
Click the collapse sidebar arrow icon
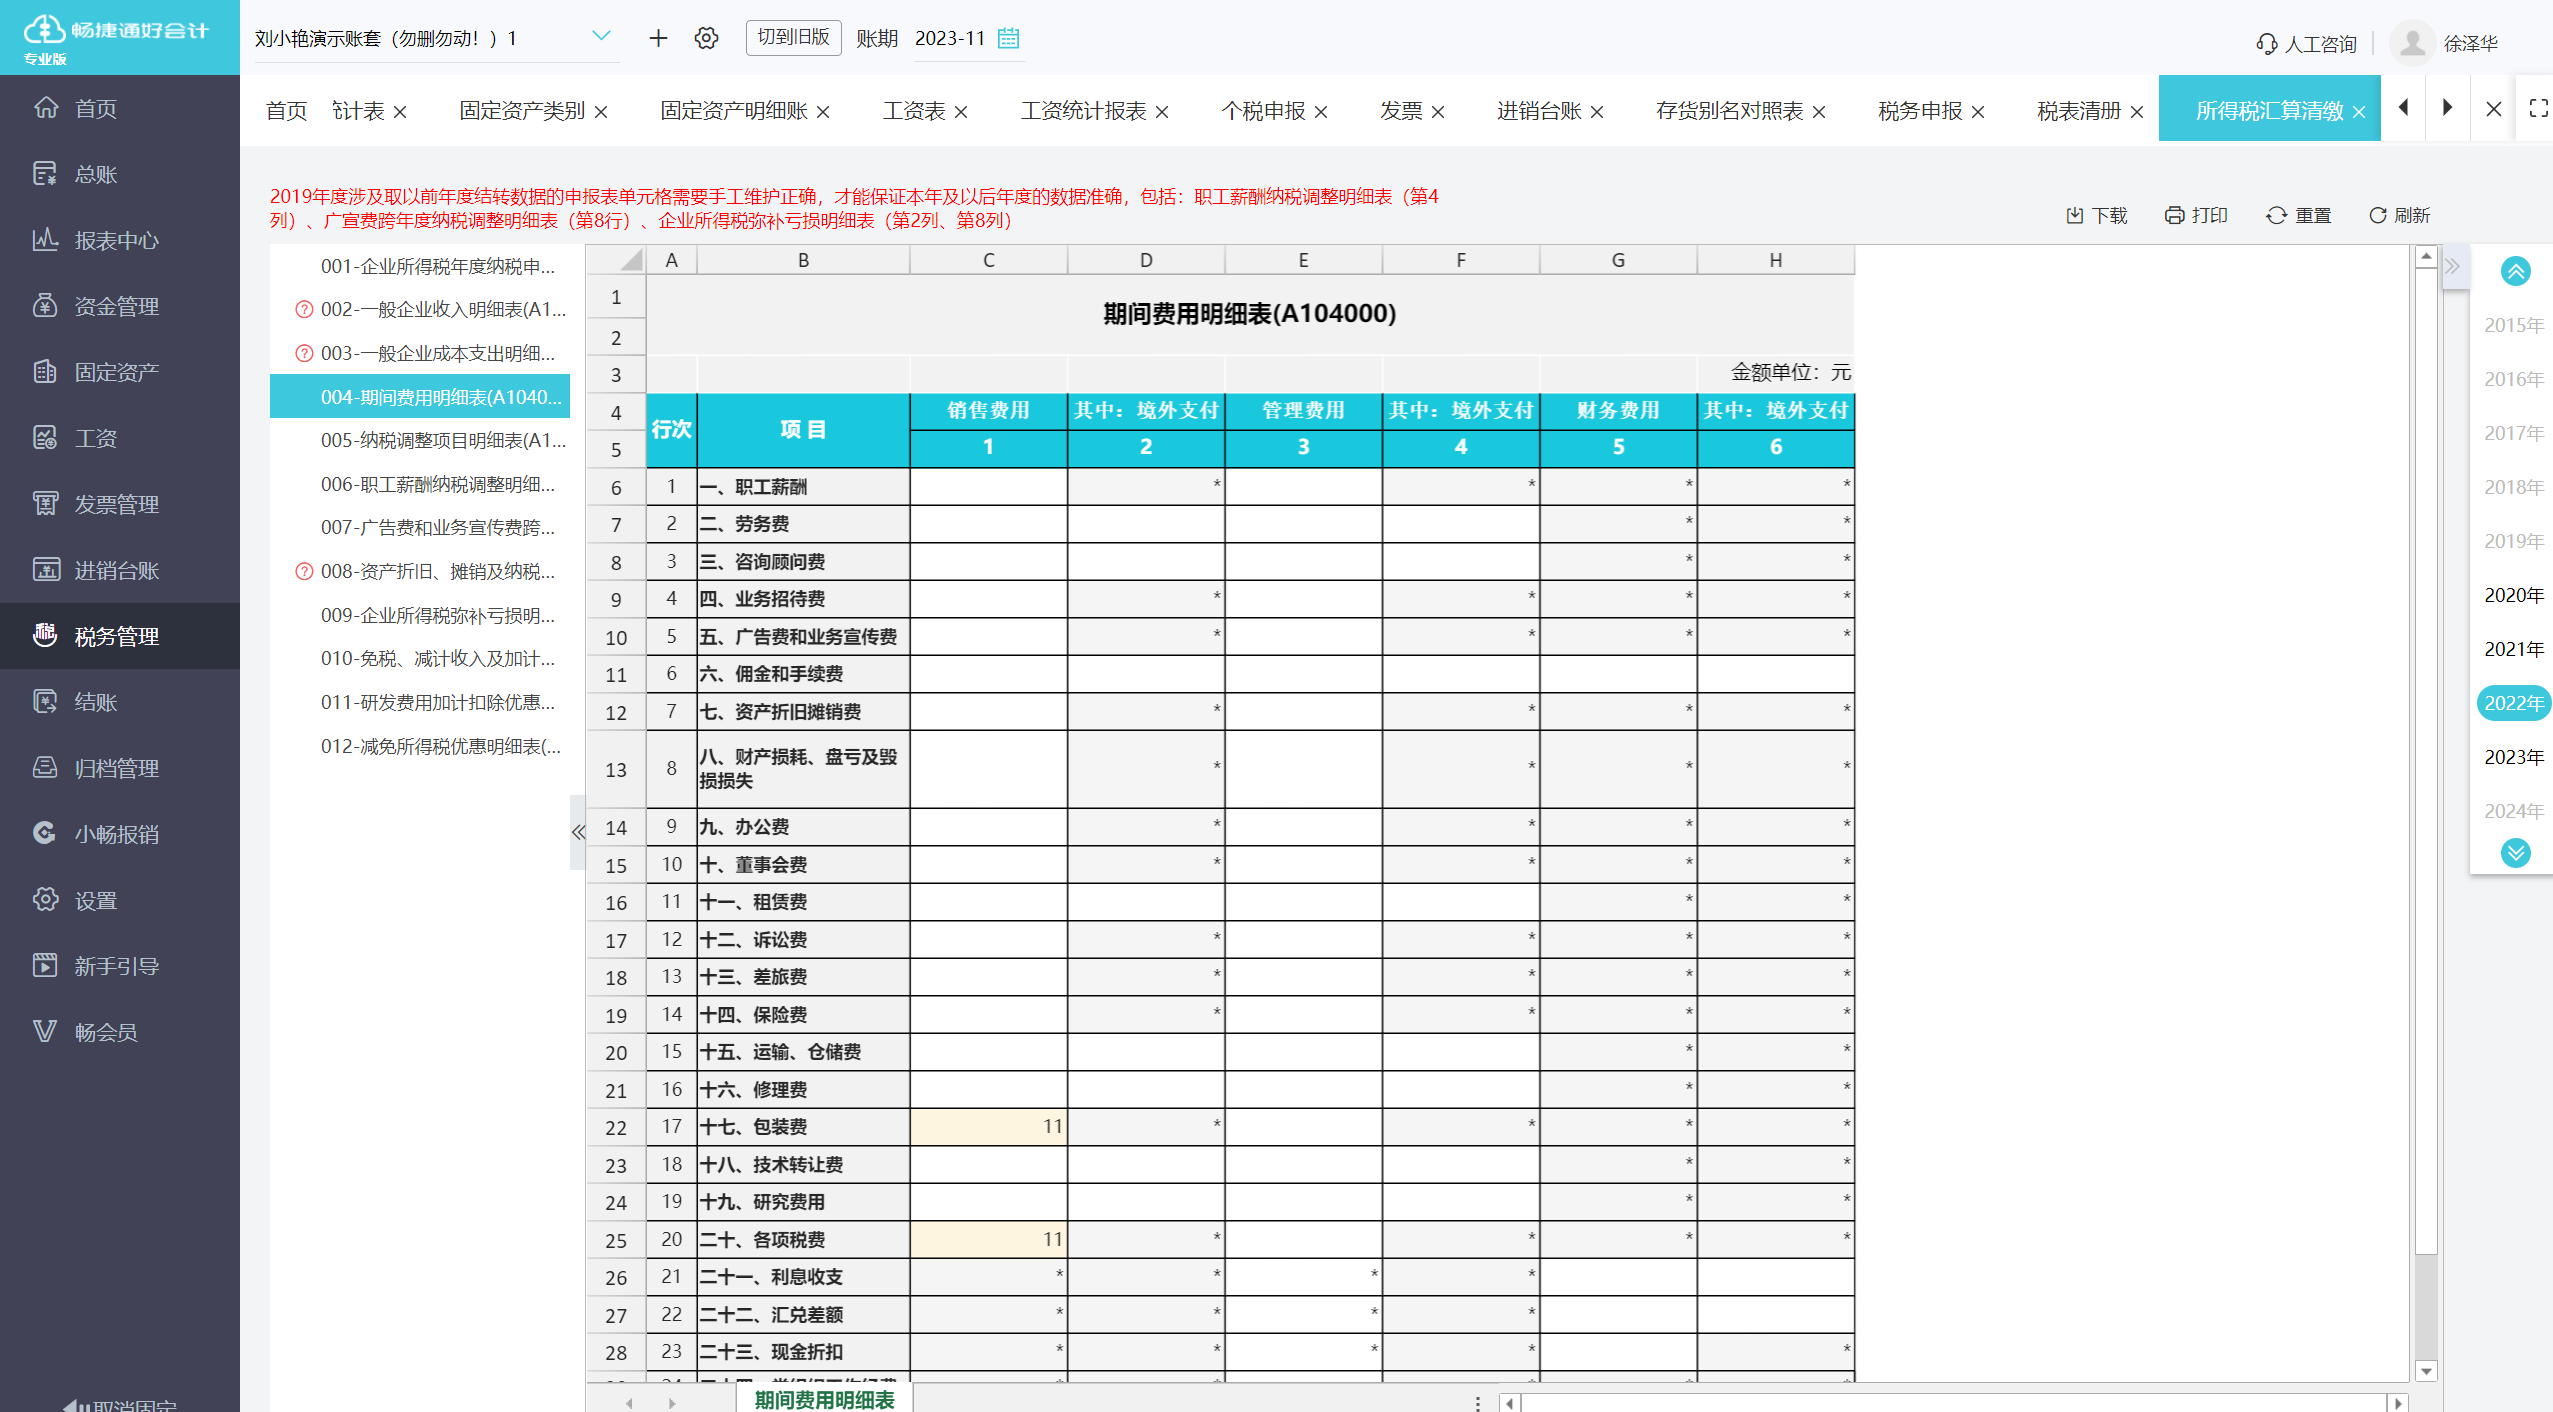(577, 831)
